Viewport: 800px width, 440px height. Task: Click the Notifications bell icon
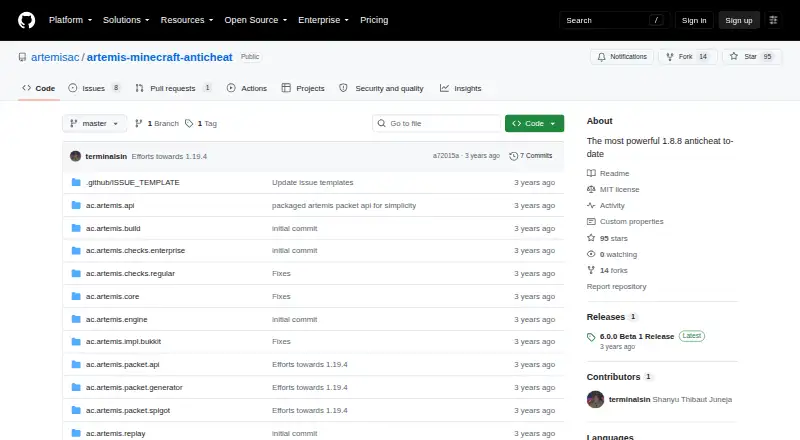[602, 57]
